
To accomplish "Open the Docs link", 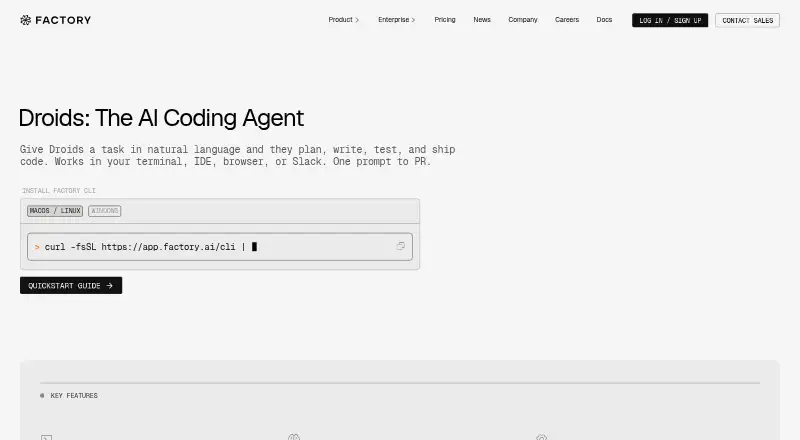I will [x=604, y=20].
